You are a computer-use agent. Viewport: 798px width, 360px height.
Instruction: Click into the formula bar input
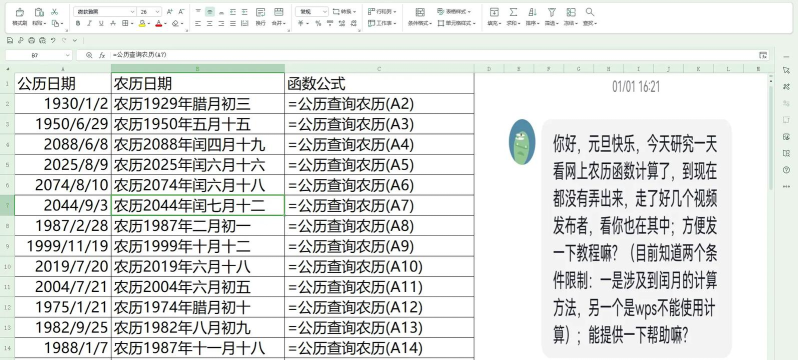(433, 55)
